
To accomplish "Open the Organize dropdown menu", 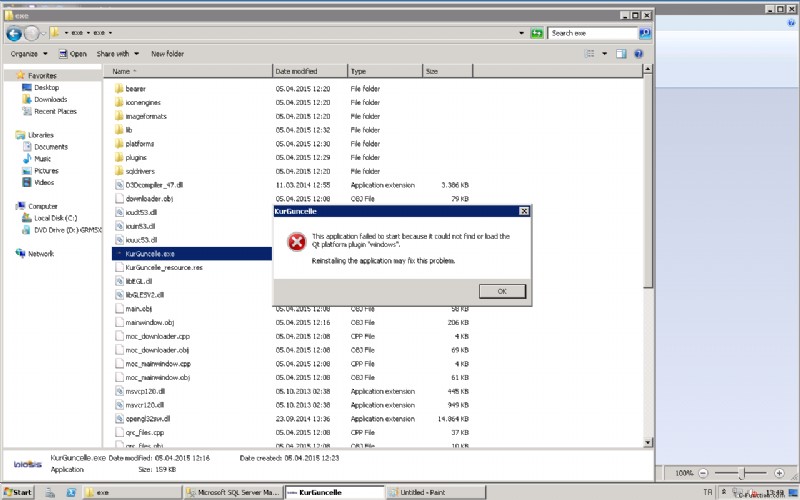I will (29, 54).
